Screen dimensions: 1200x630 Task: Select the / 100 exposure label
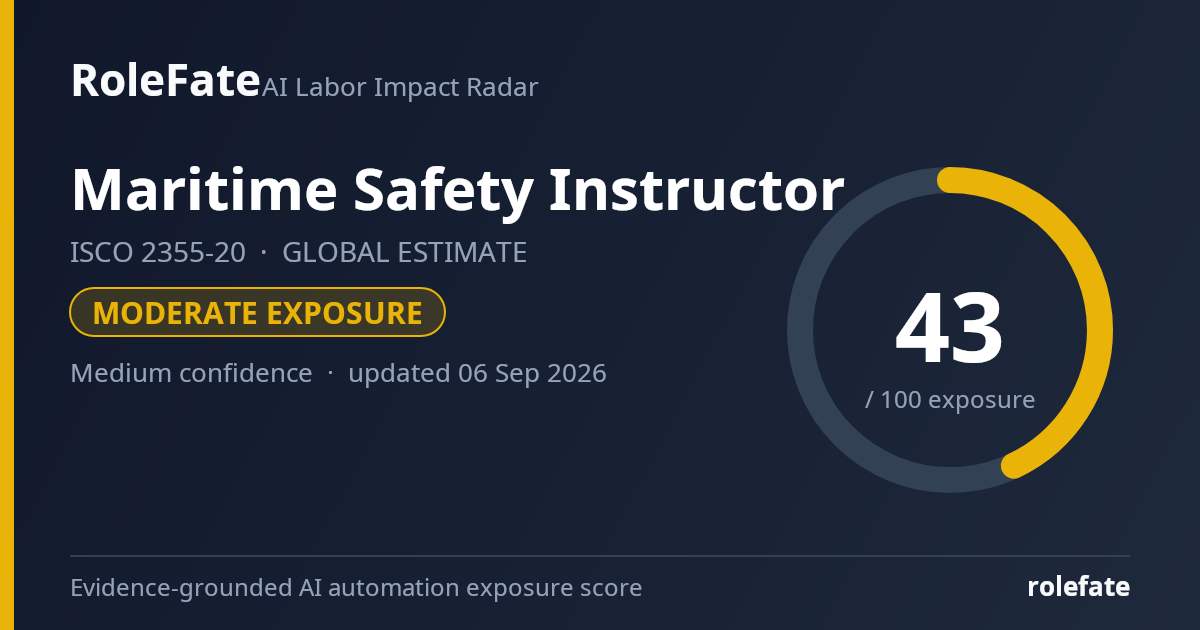(x=950, y=400)
